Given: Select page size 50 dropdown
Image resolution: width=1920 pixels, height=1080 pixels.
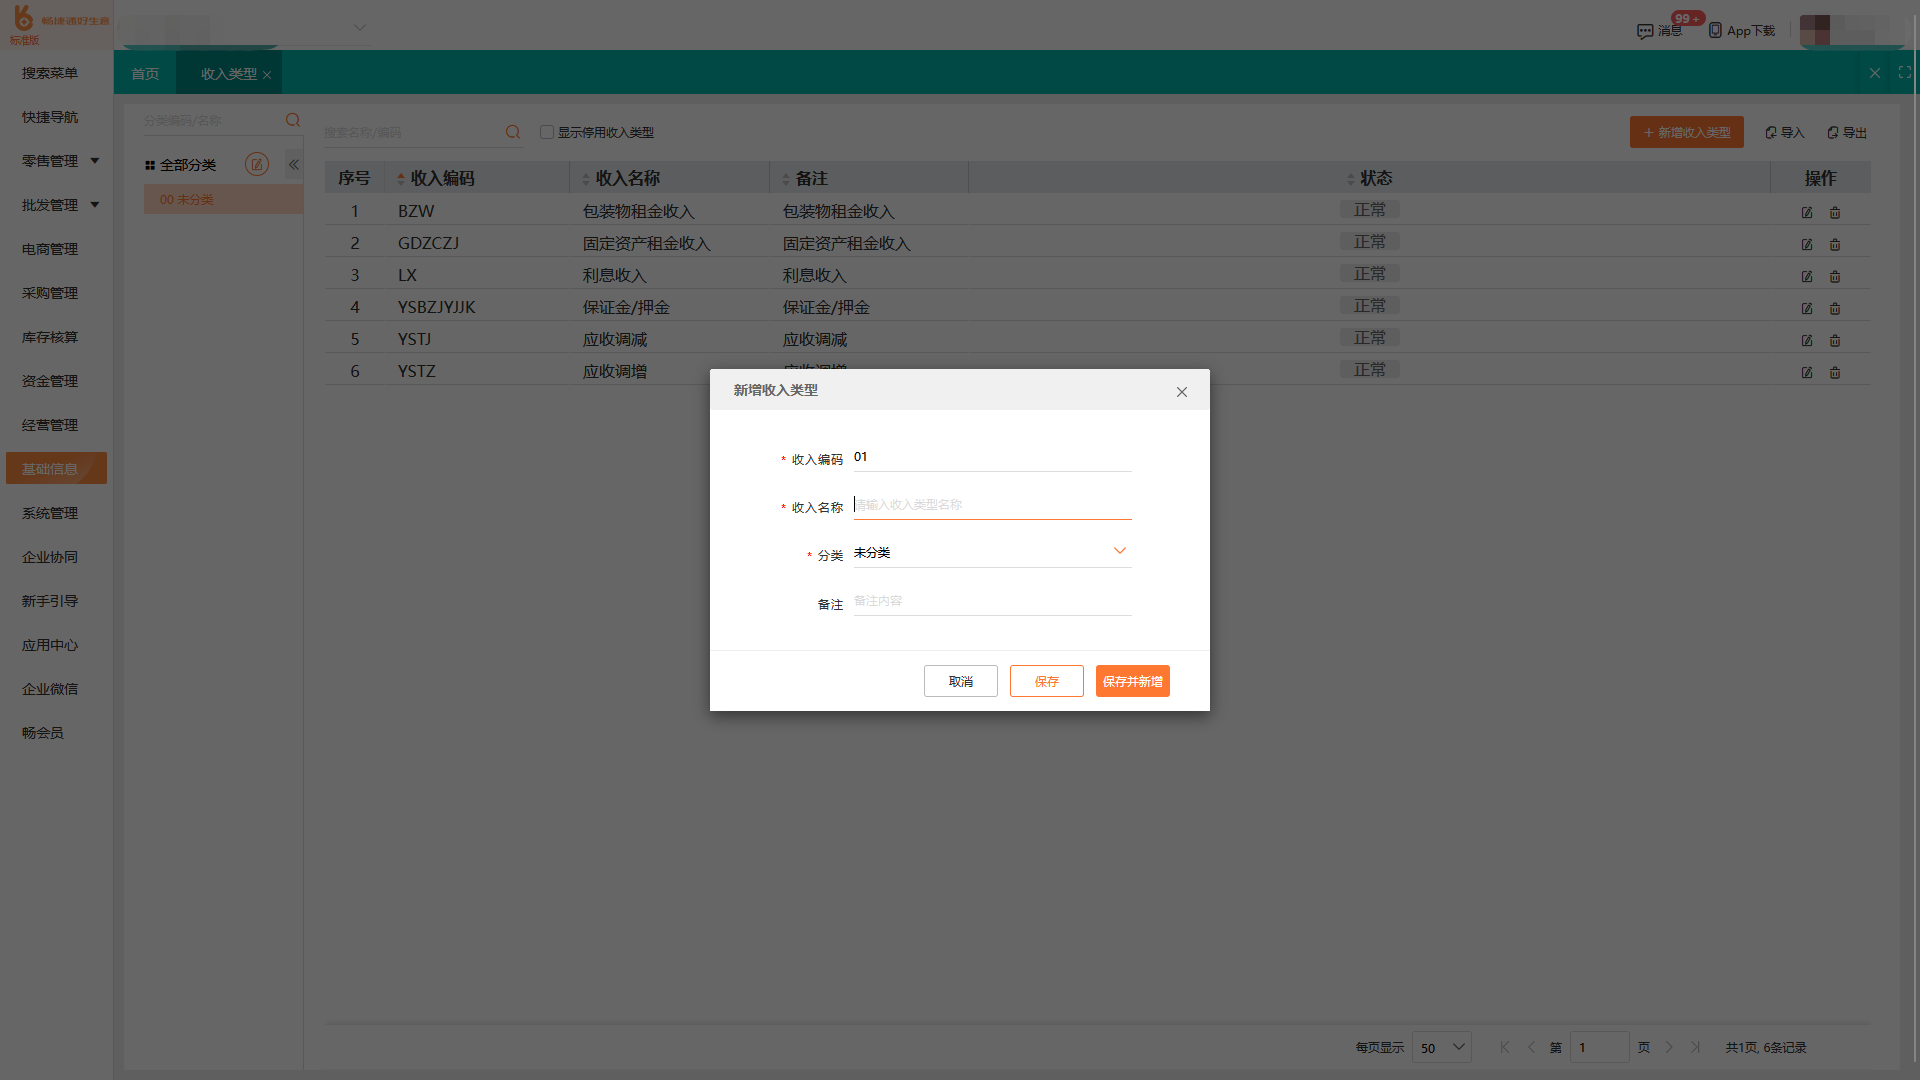Looking at the screenshot, I should coord(1441,1046).
